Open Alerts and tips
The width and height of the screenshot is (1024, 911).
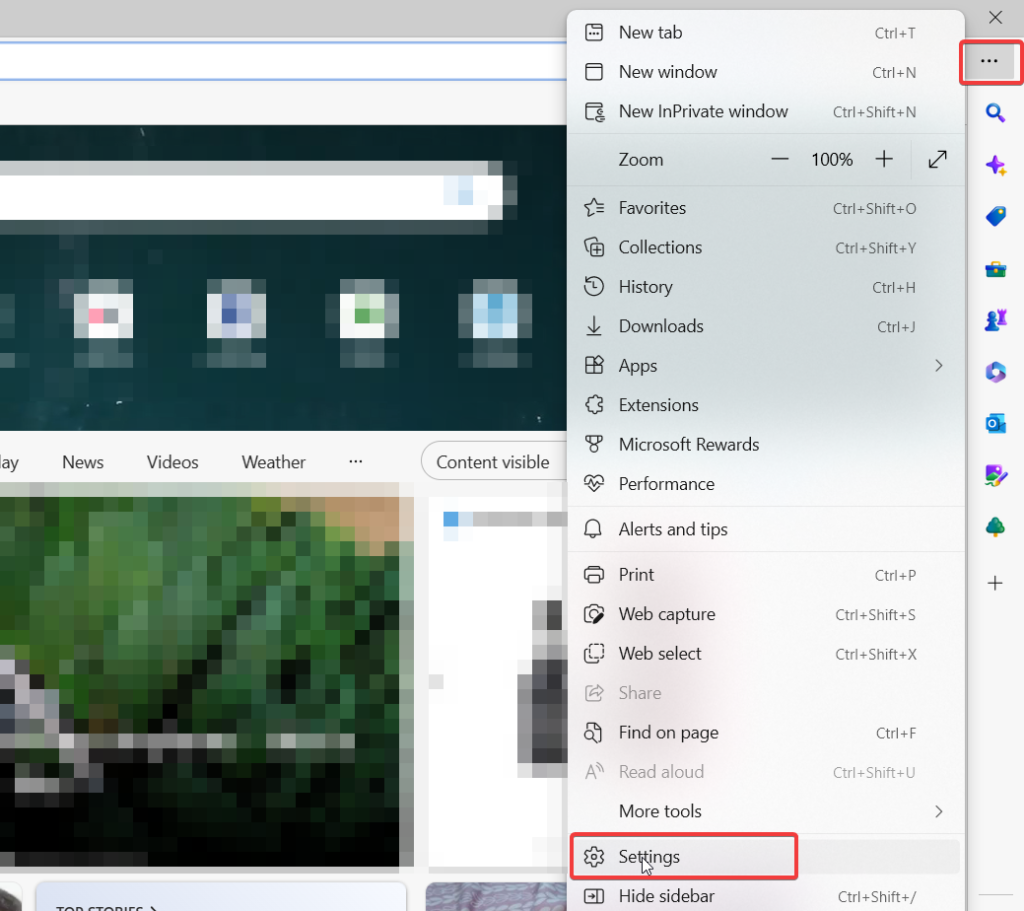[766, 529]
